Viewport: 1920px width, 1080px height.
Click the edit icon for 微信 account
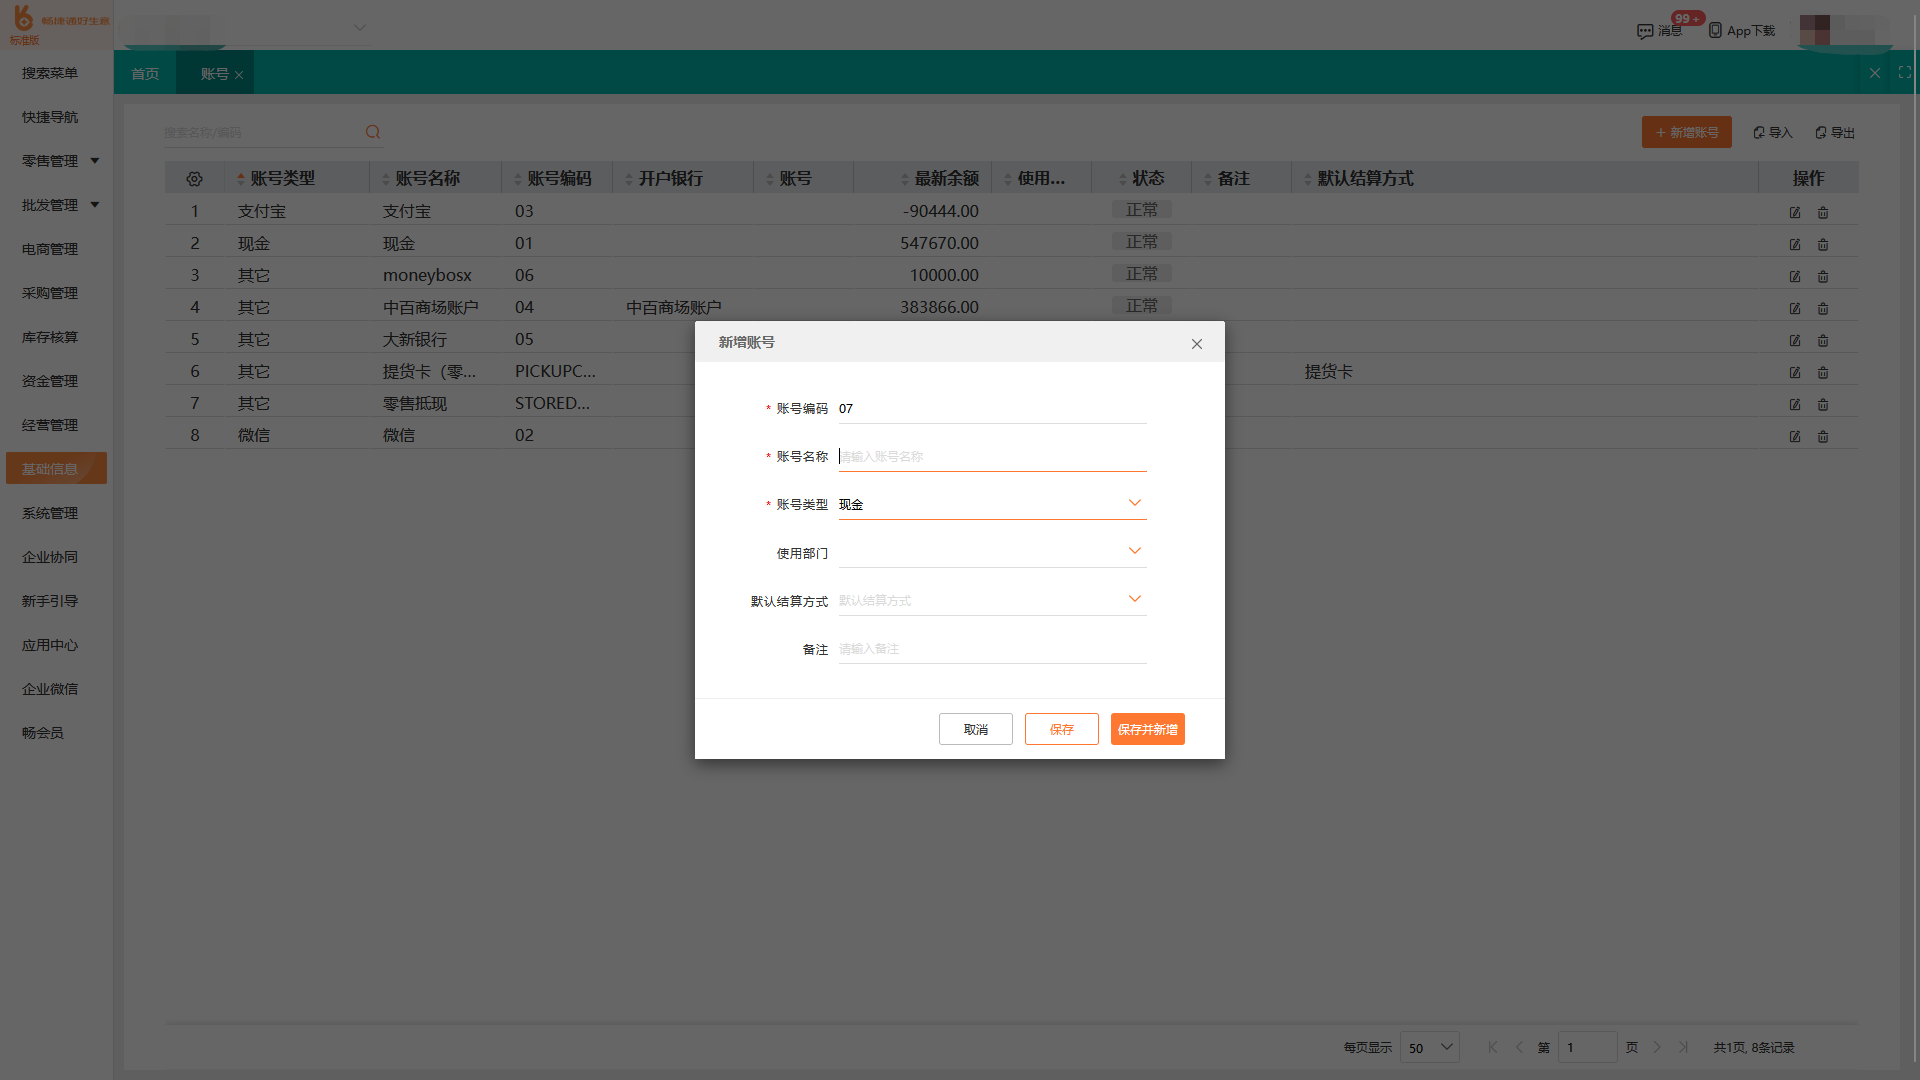tap(1795, 436)
